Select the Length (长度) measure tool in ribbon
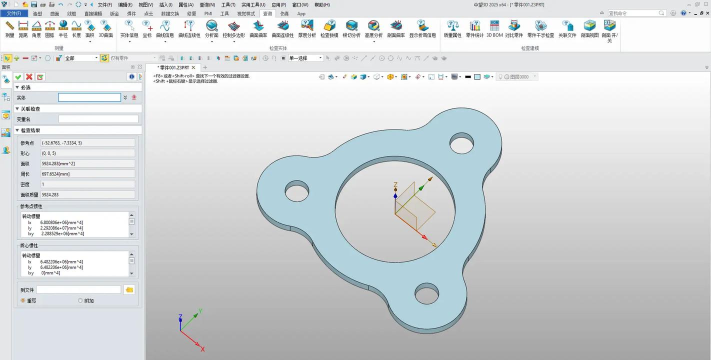711x360 pixels. 76,28
